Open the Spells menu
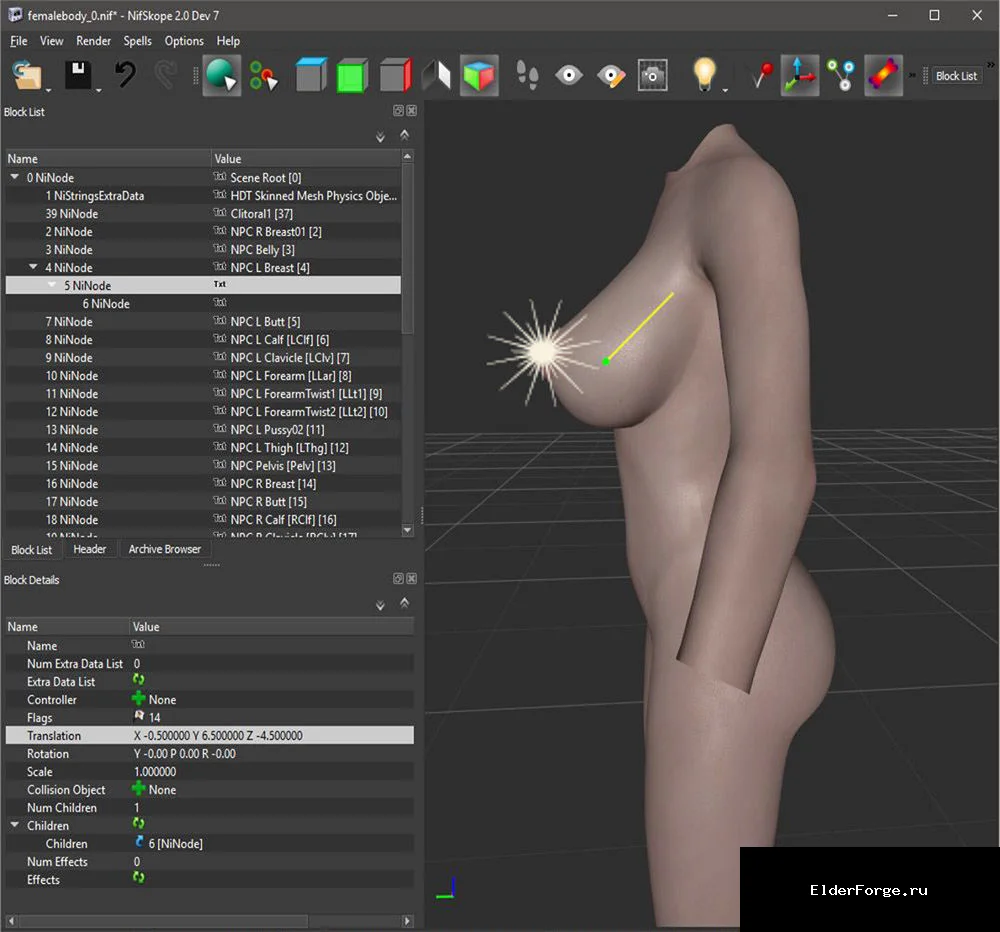Screen dimensions: 1000x932 pos(137,41)
